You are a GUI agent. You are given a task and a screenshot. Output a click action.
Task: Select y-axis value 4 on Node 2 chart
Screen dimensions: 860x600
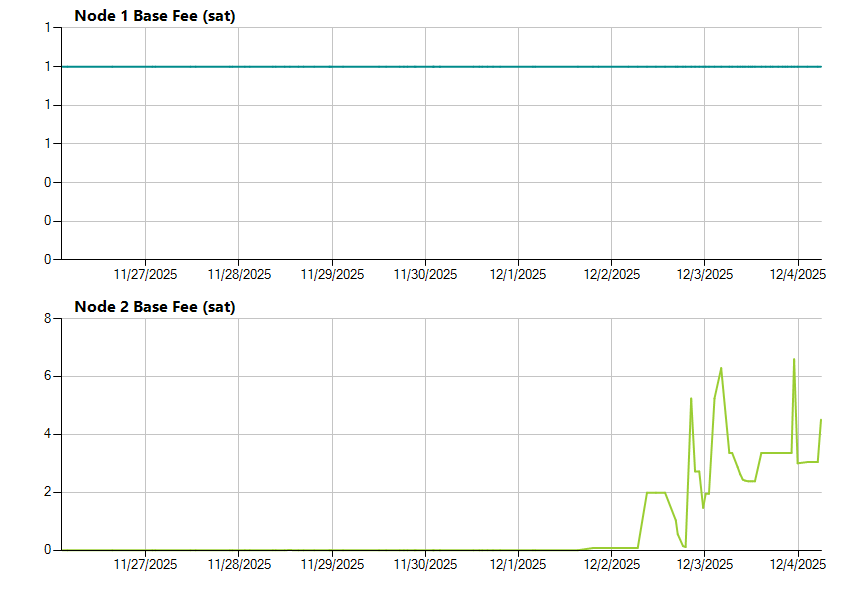click(46, 434)
